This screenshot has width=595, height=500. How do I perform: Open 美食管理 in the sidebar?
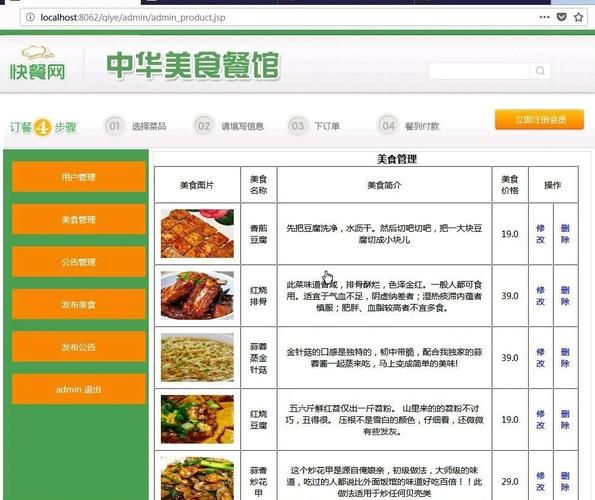79,219
